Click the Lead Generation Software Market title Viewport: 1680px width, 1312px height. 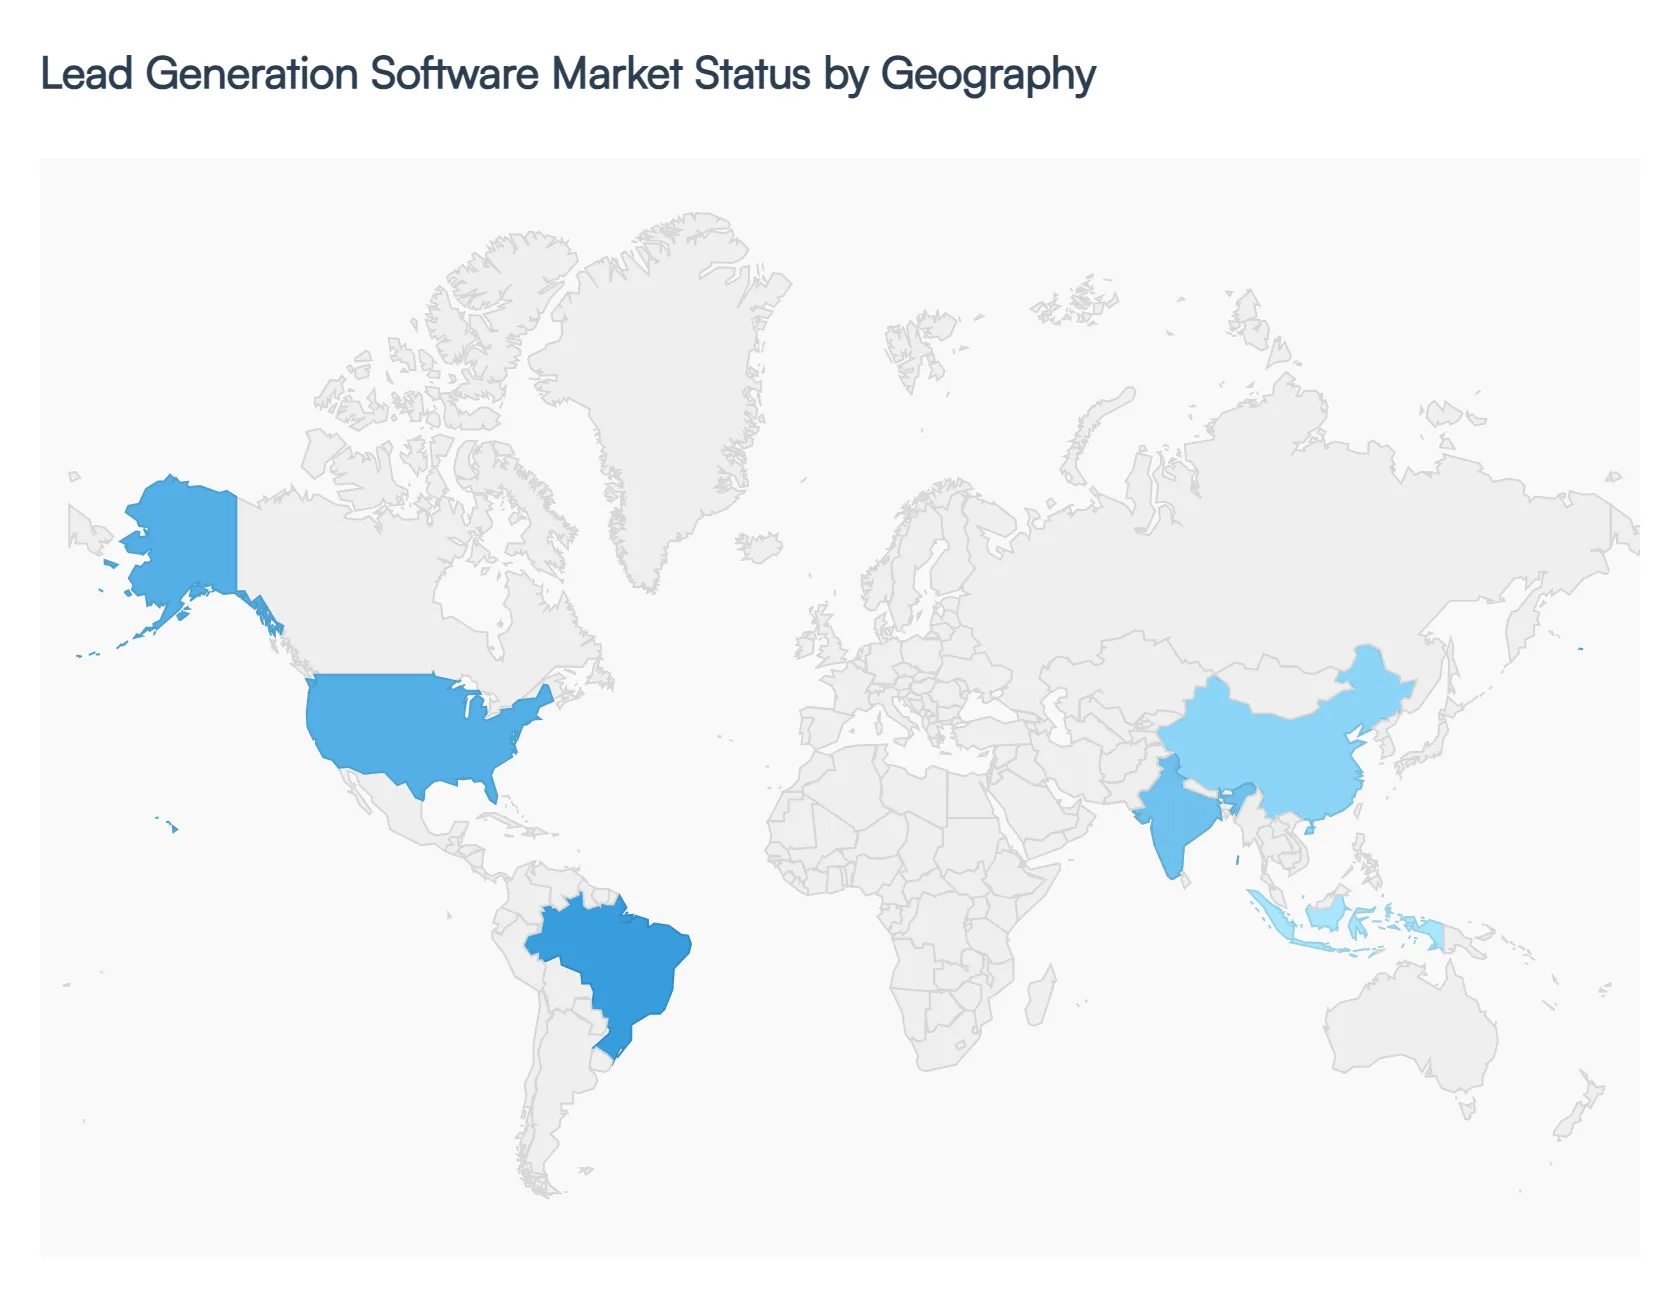click(568, 74)
